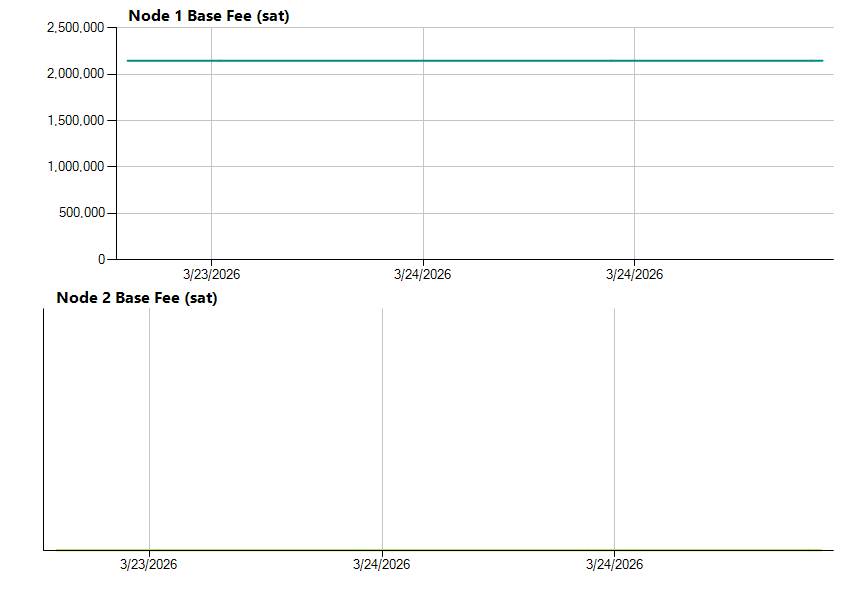Click the 2,500,000 y-axis label

click(75, 28)
